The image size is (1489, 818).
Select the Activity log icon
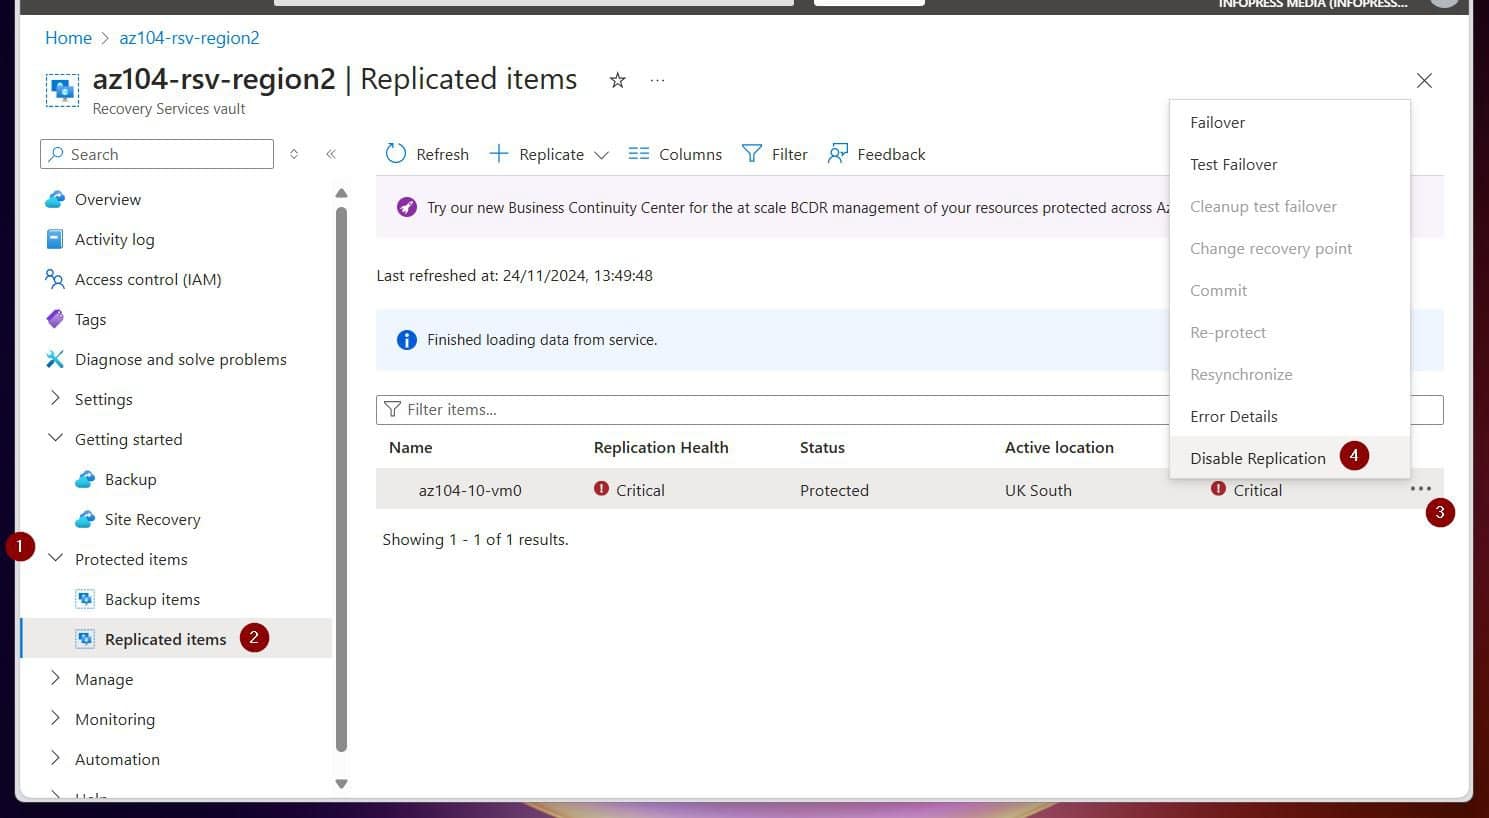tap(55, 239)
